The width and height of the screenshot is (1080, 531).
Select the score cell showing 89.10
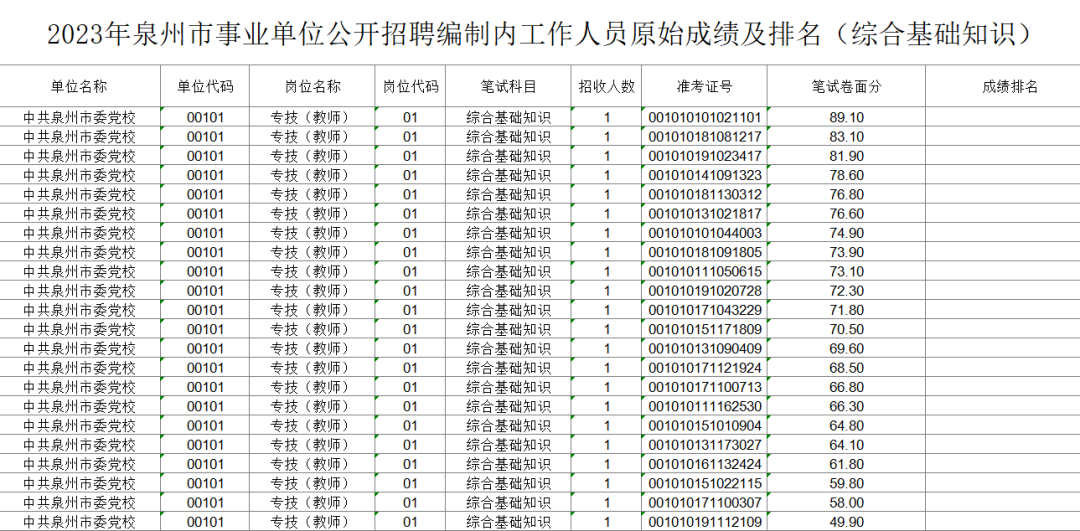[847, 117]
